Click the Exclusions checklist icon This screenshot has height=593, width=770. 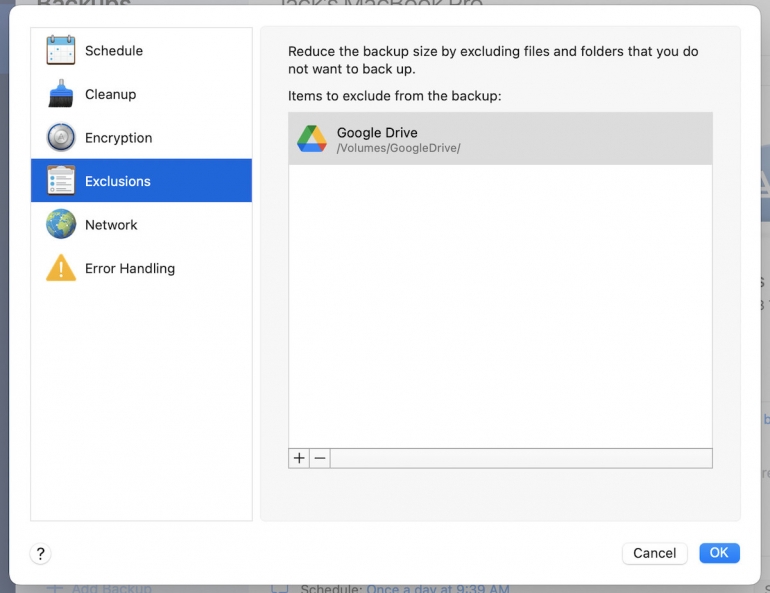[61, 181]
